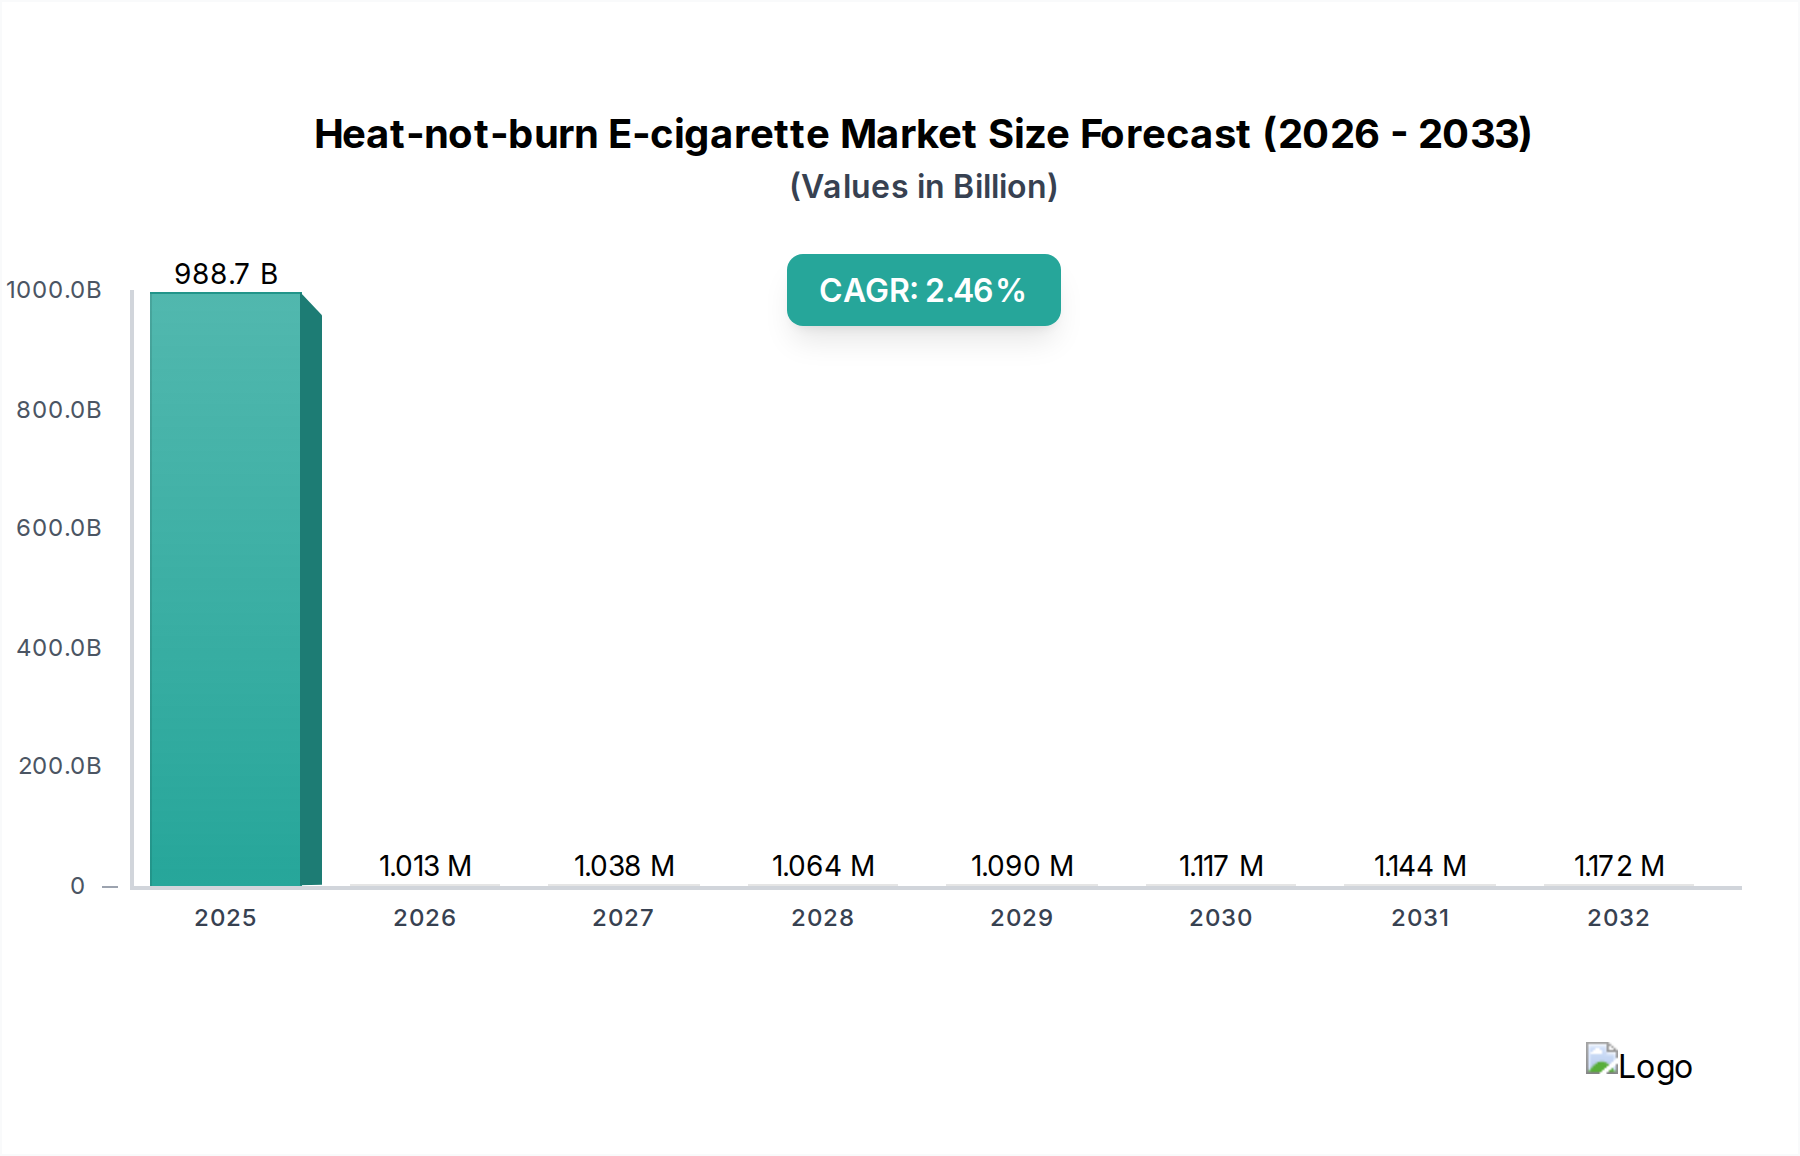Image resolution: width=1800 pixels, height=1156 pixels.
Task: Select the 2032 axis label
Action: [1619, 917]
